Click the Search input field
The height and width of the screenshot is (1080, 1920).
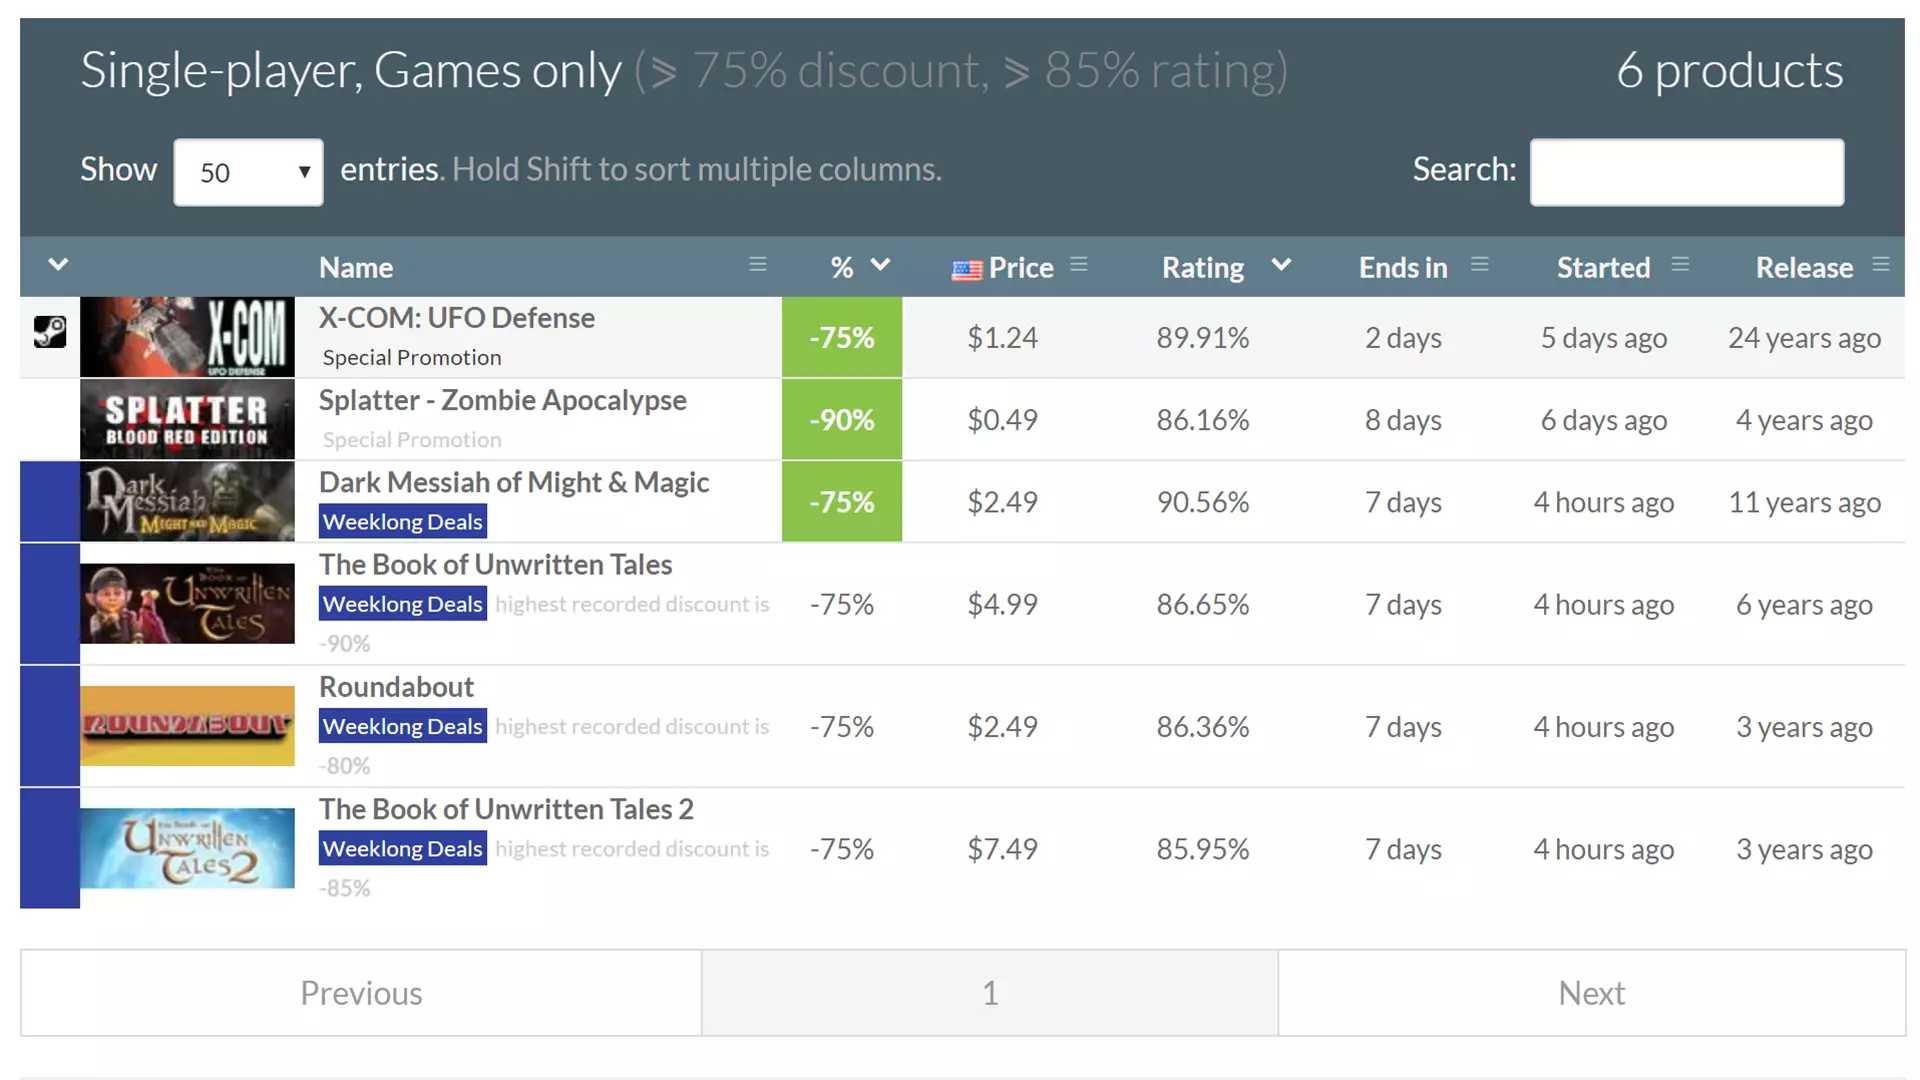coord(1687,171)
